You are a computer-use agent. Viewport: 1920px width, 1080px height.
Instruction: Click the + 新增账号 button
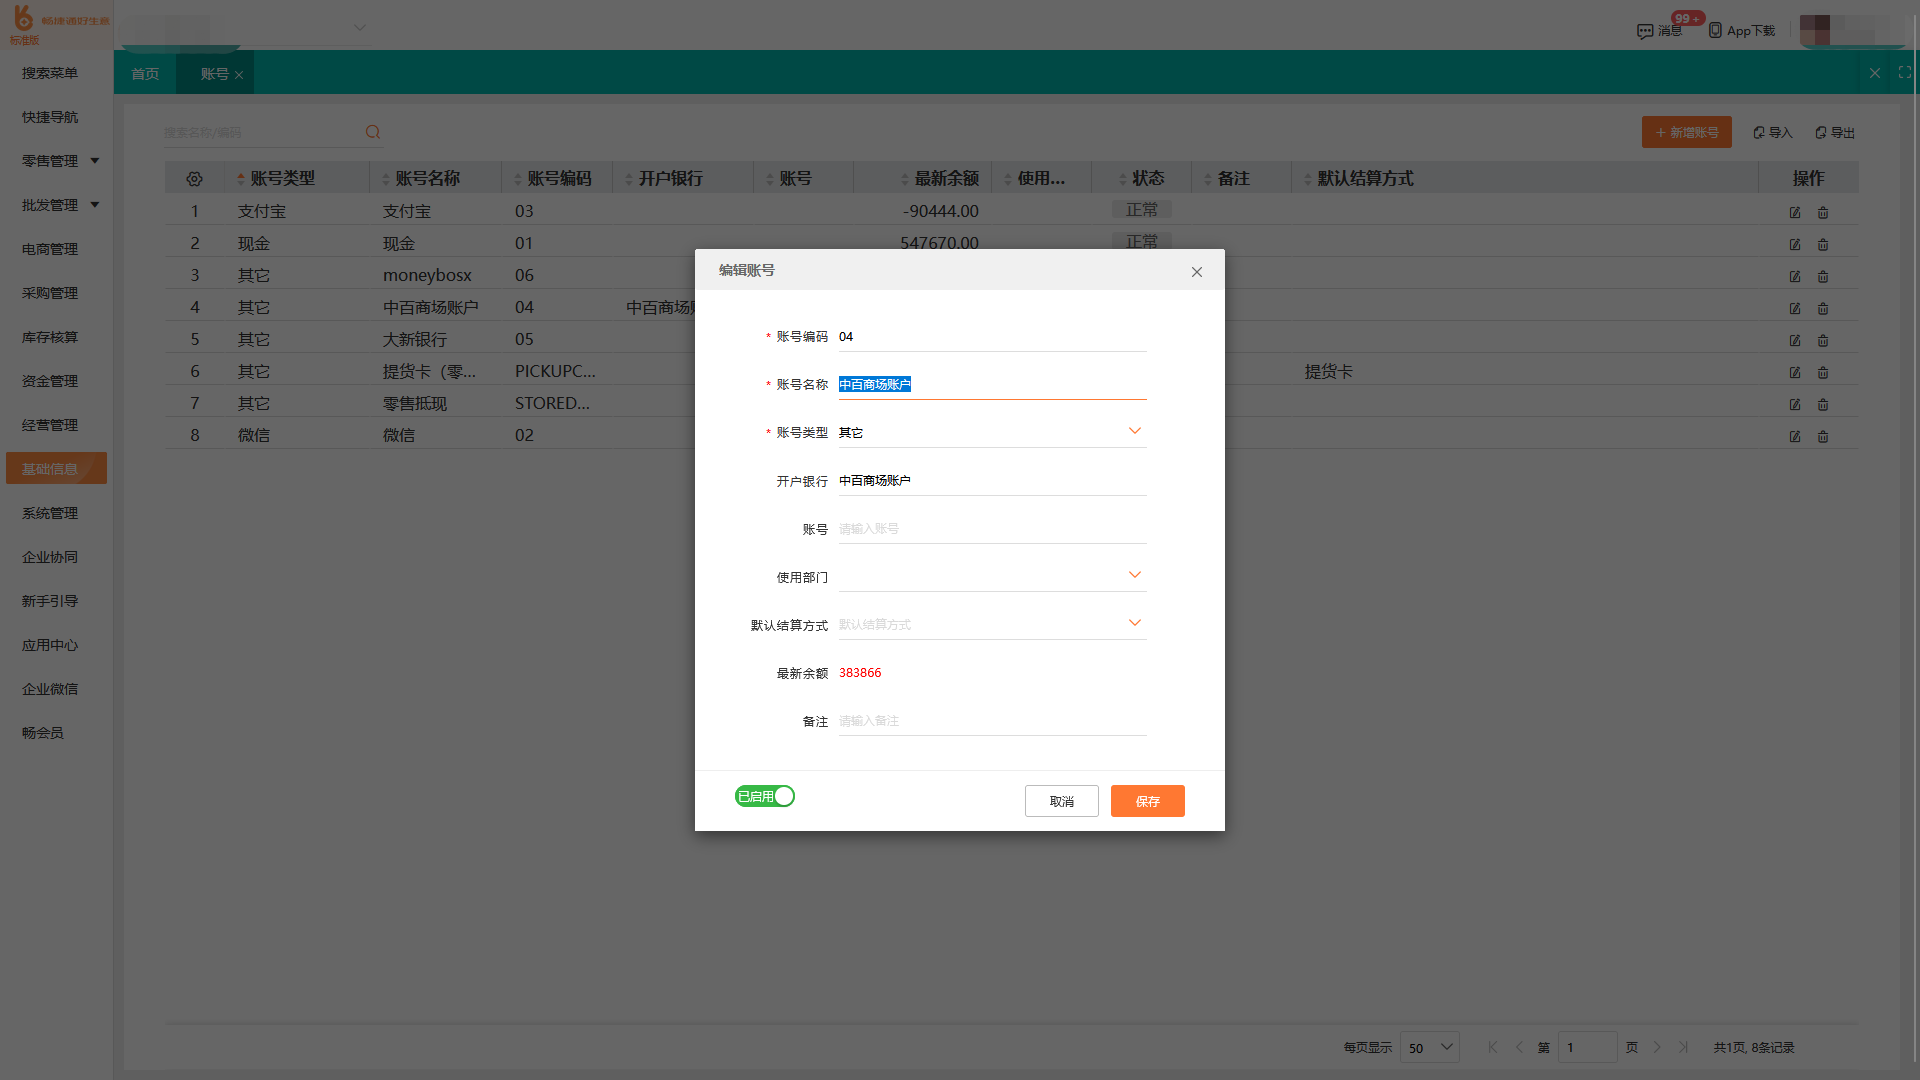(x=1688, y=132)
